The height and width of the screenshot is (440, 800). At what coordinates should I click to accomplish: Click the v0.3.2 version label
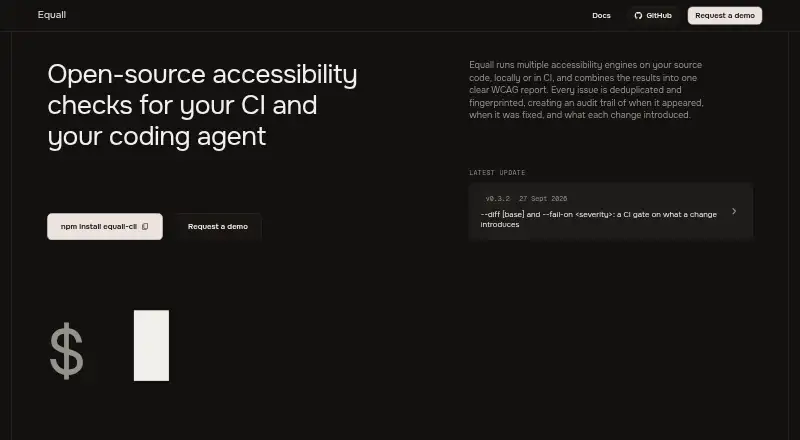tap(497, 199)
